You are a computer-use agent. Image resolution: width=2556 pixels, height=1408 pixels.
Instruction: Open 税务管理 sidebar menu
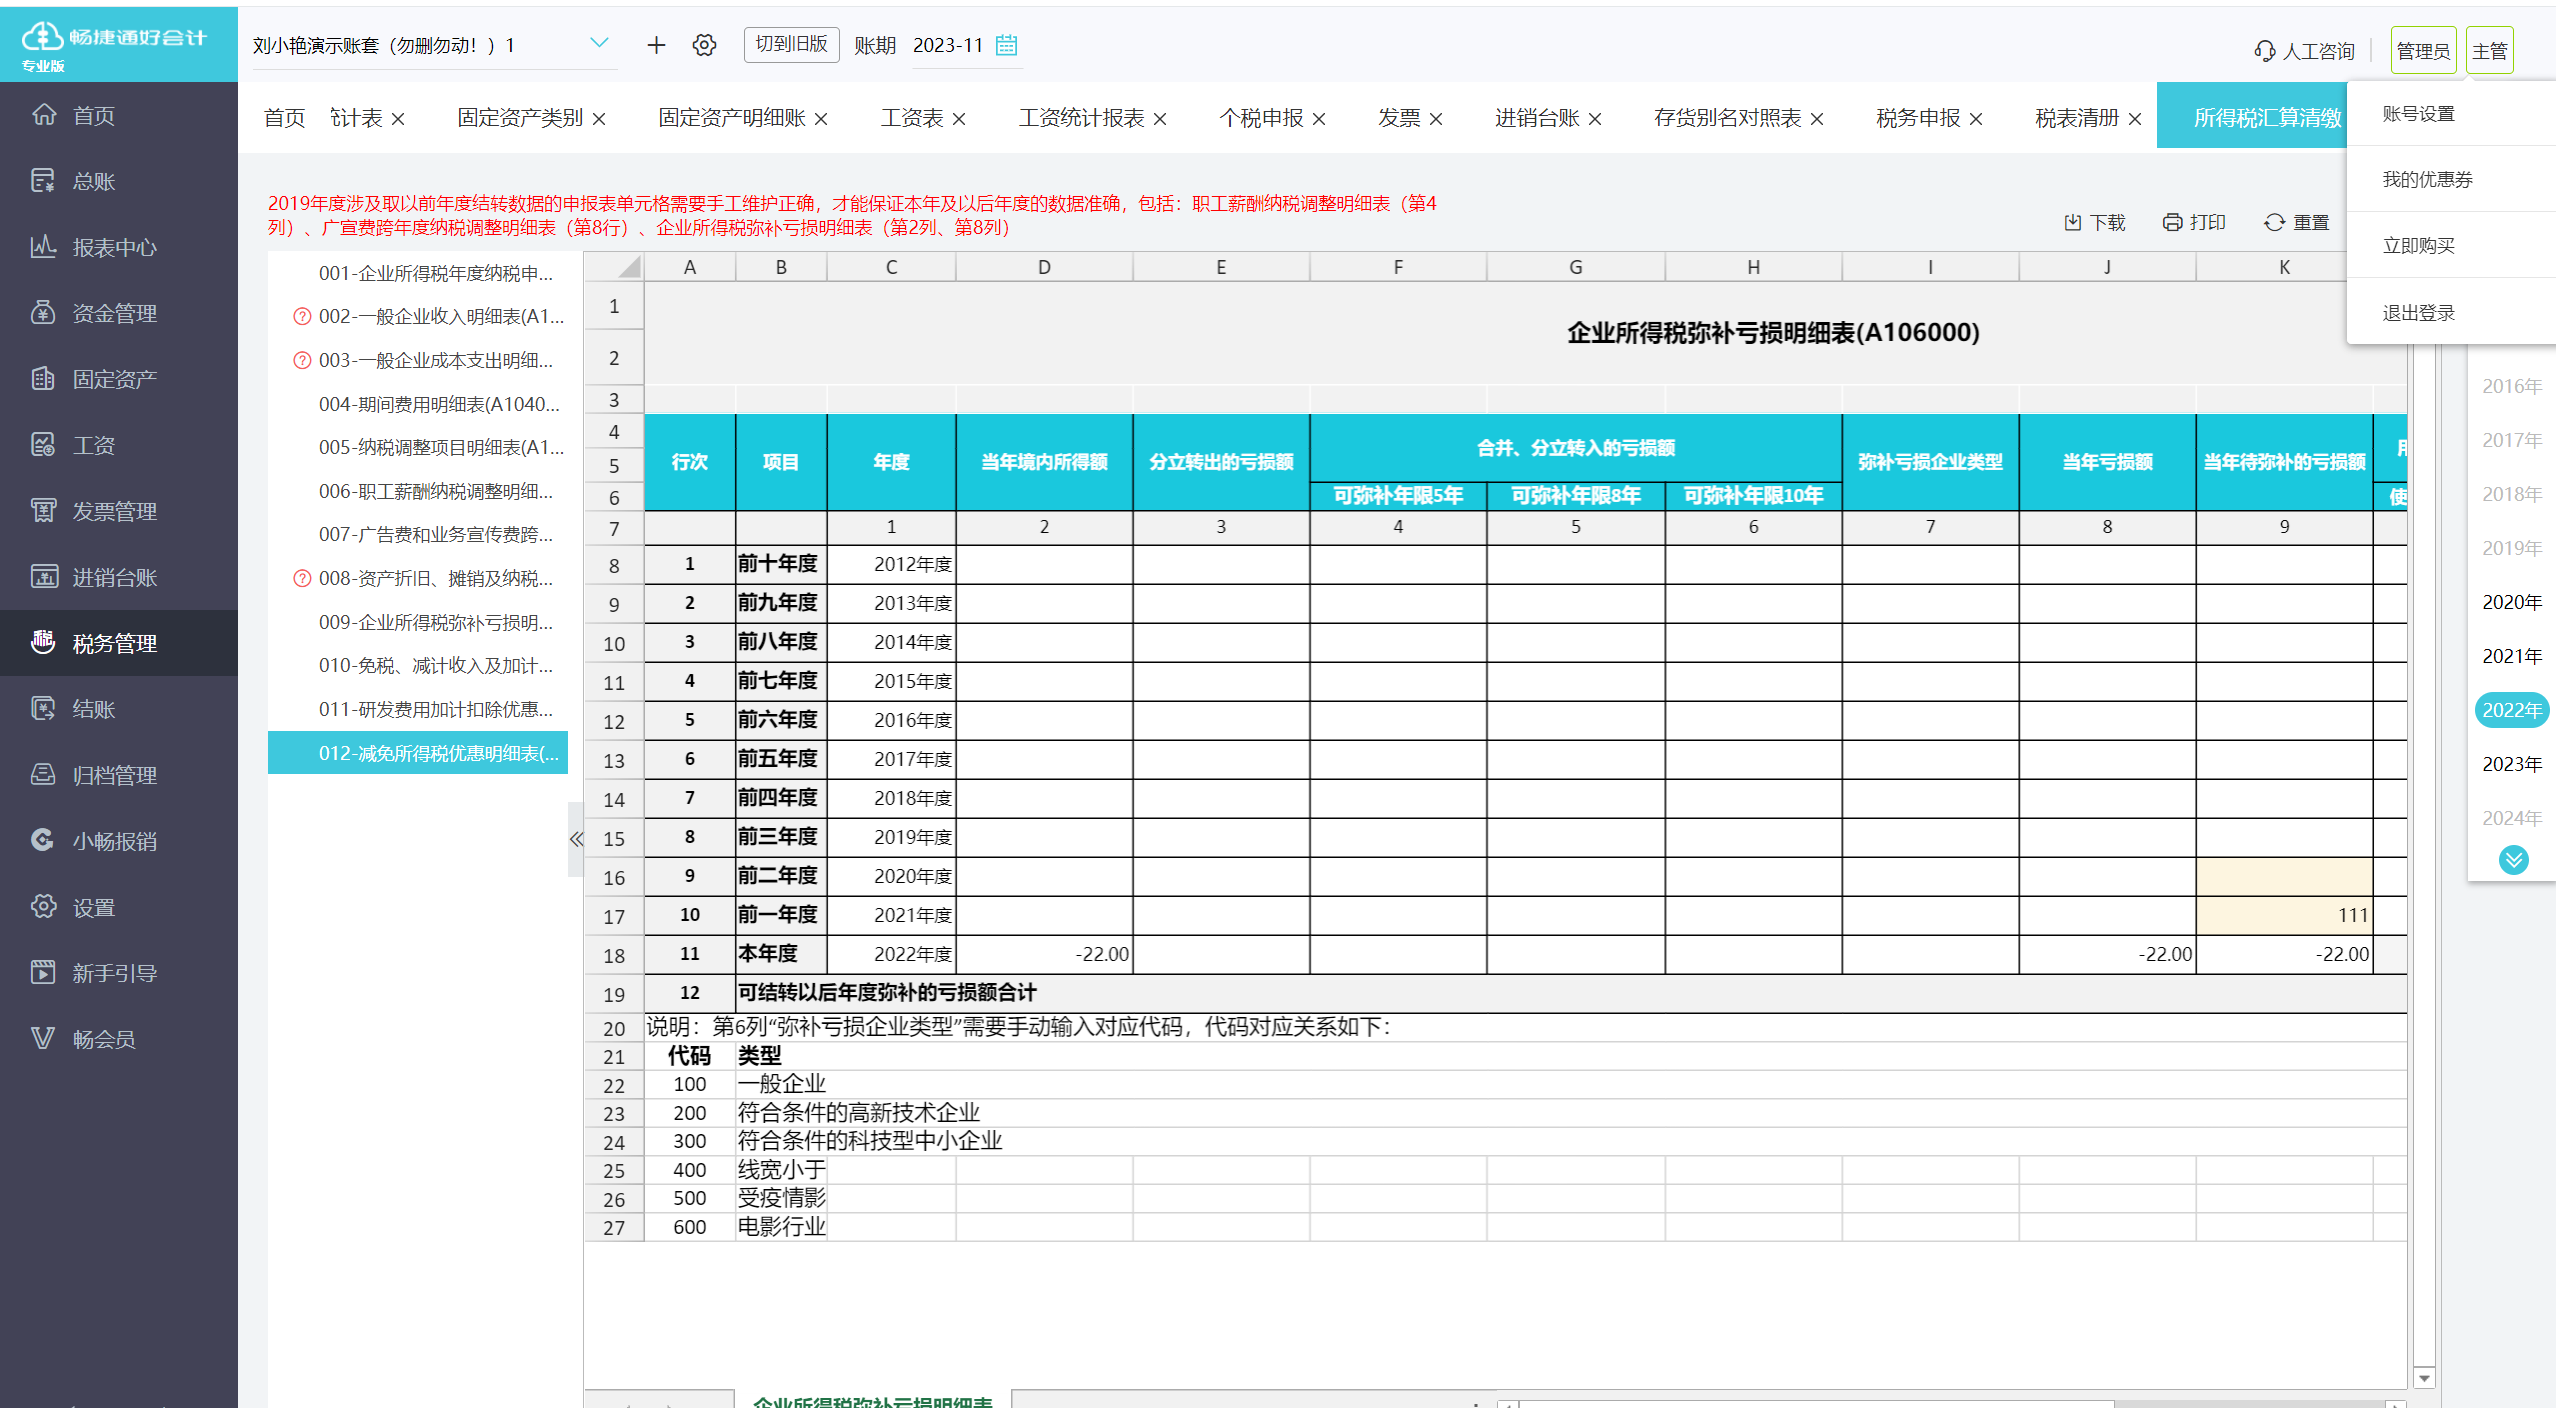click(114, 642)
